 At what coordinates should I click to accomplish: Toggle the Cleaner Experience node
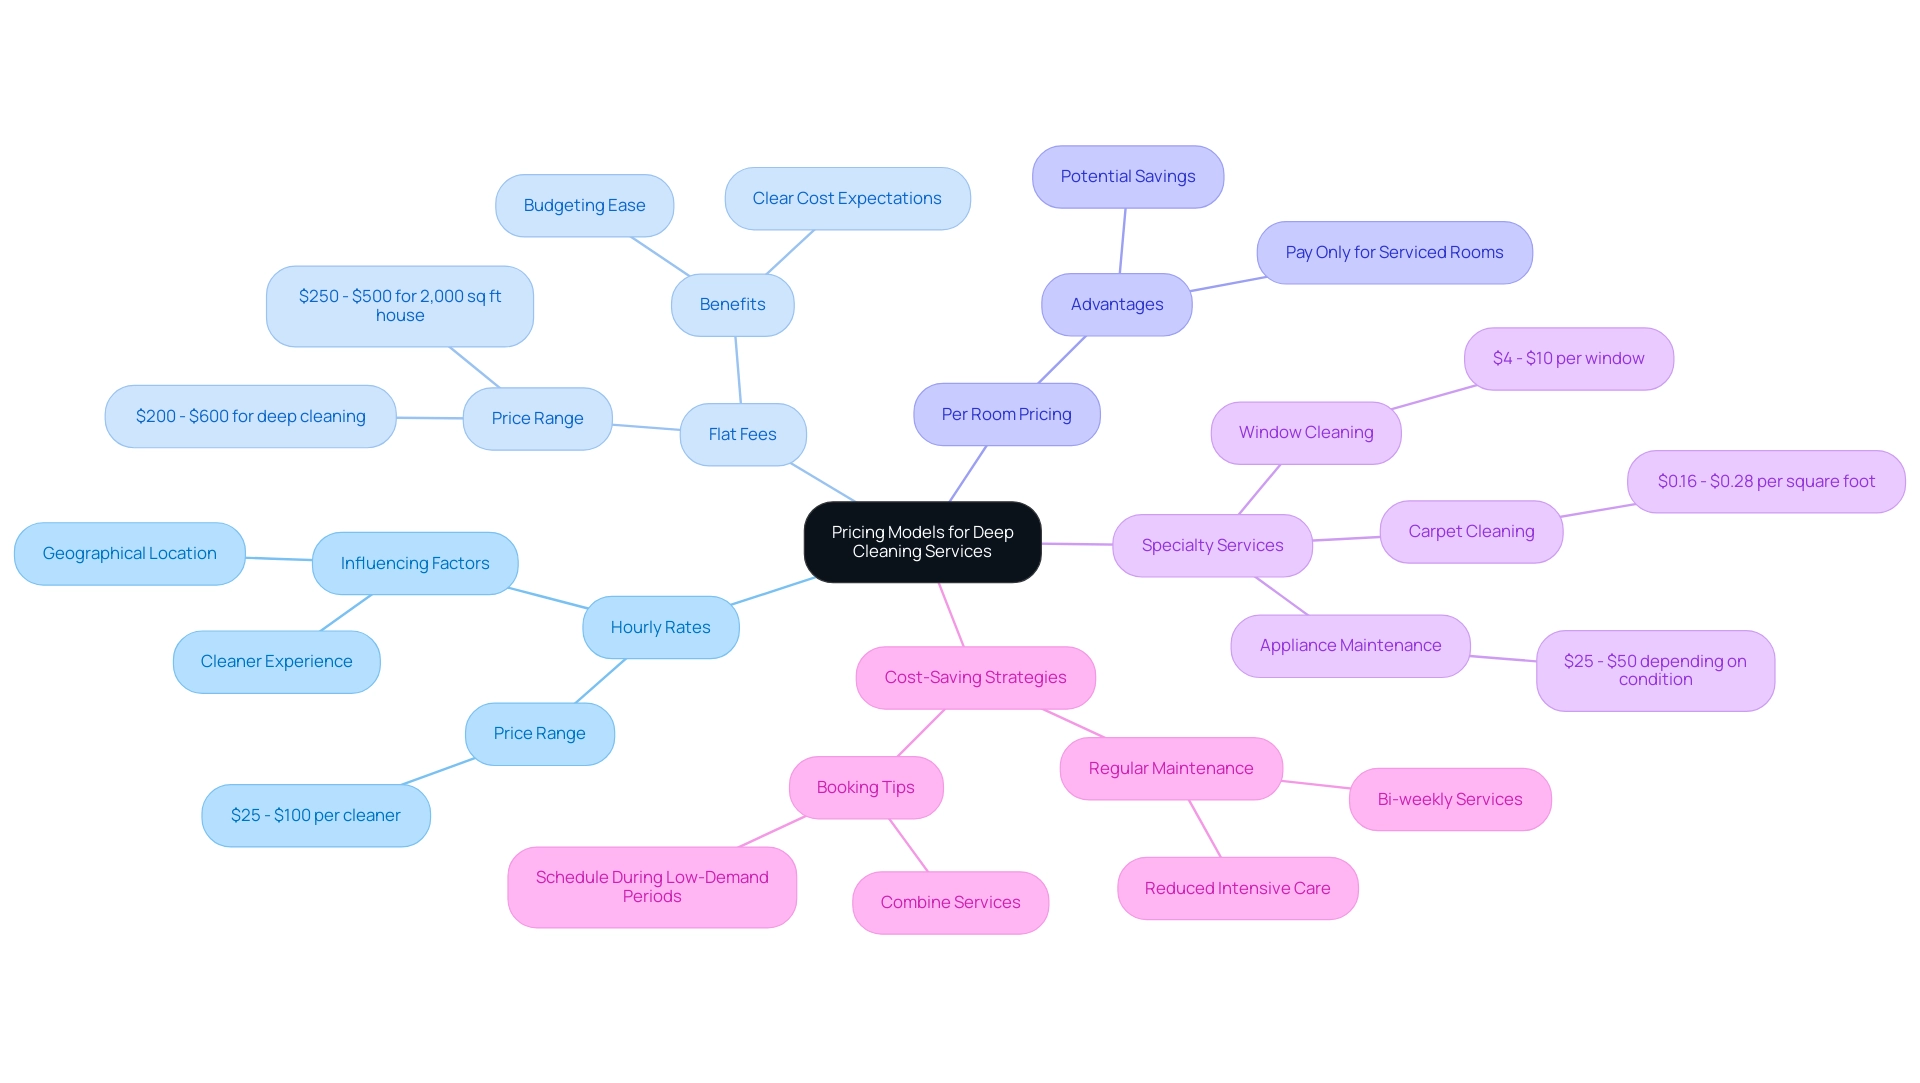point(277,660)
